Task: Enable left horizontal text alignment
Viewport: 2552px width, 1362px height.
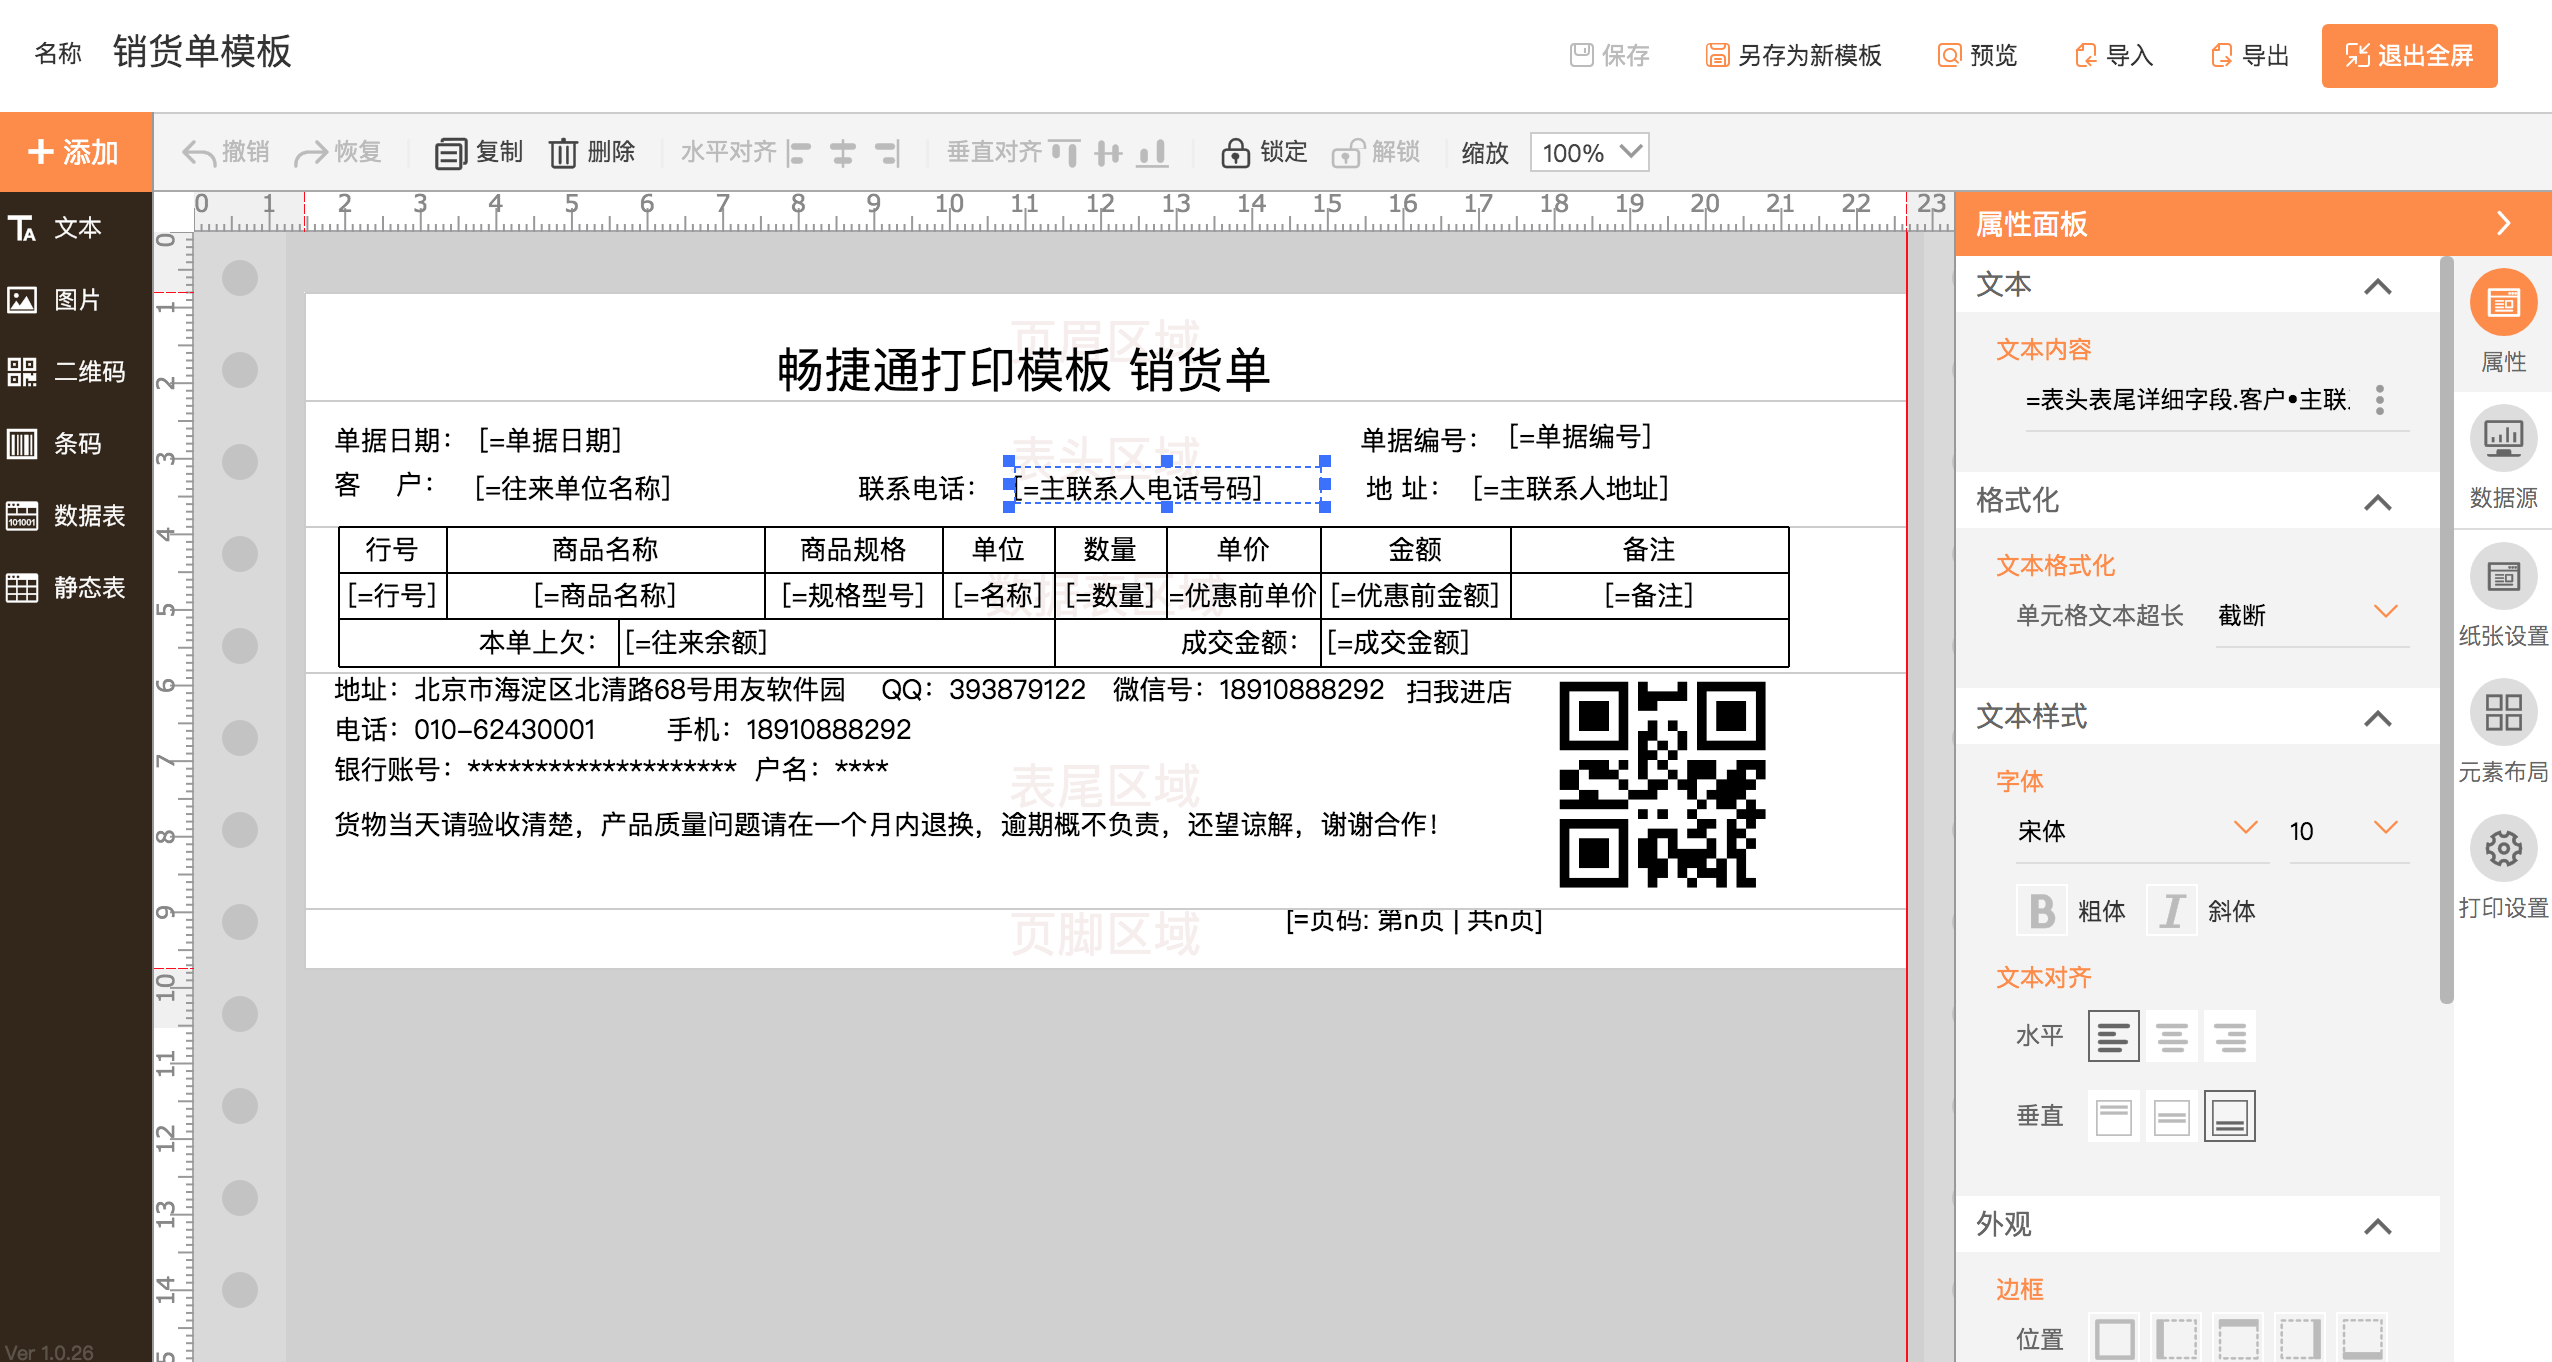Action: point(2113,1038)
